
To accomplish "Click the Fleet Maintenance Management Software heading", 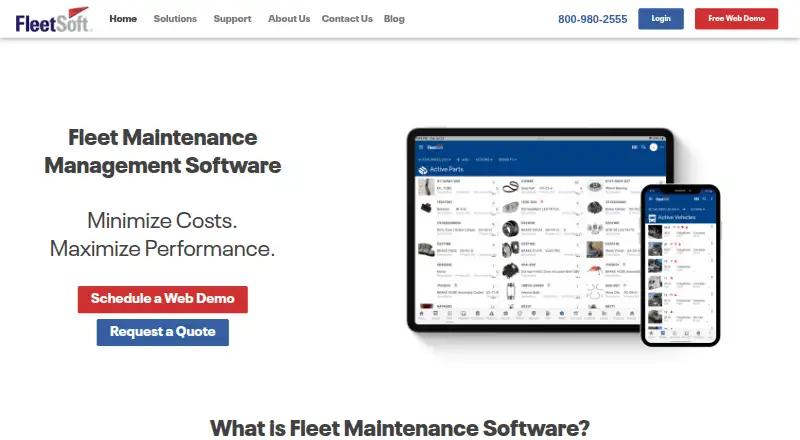I will point(163,152).
